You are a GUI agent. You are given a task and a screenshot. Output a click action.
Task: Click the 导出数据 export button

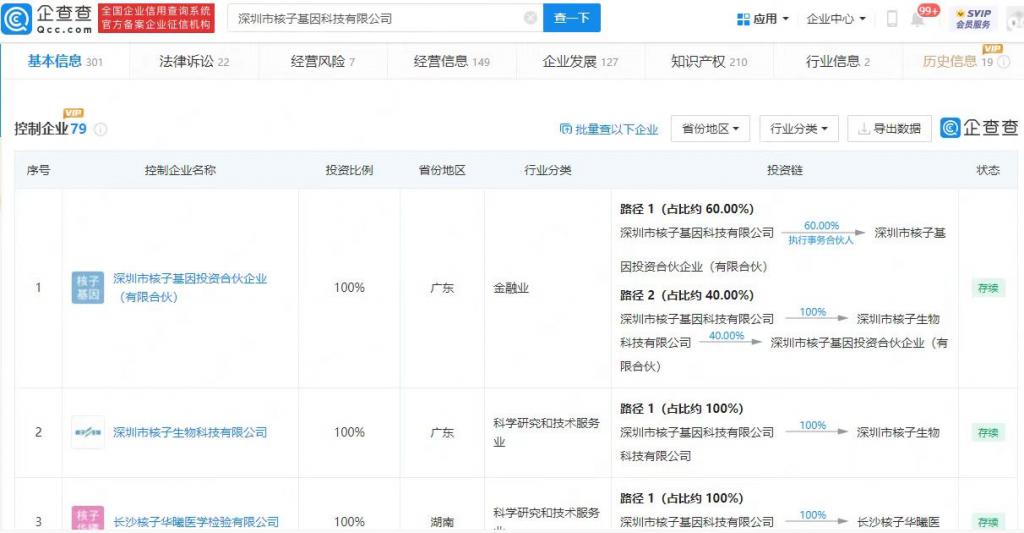click(x=889, y=129)
